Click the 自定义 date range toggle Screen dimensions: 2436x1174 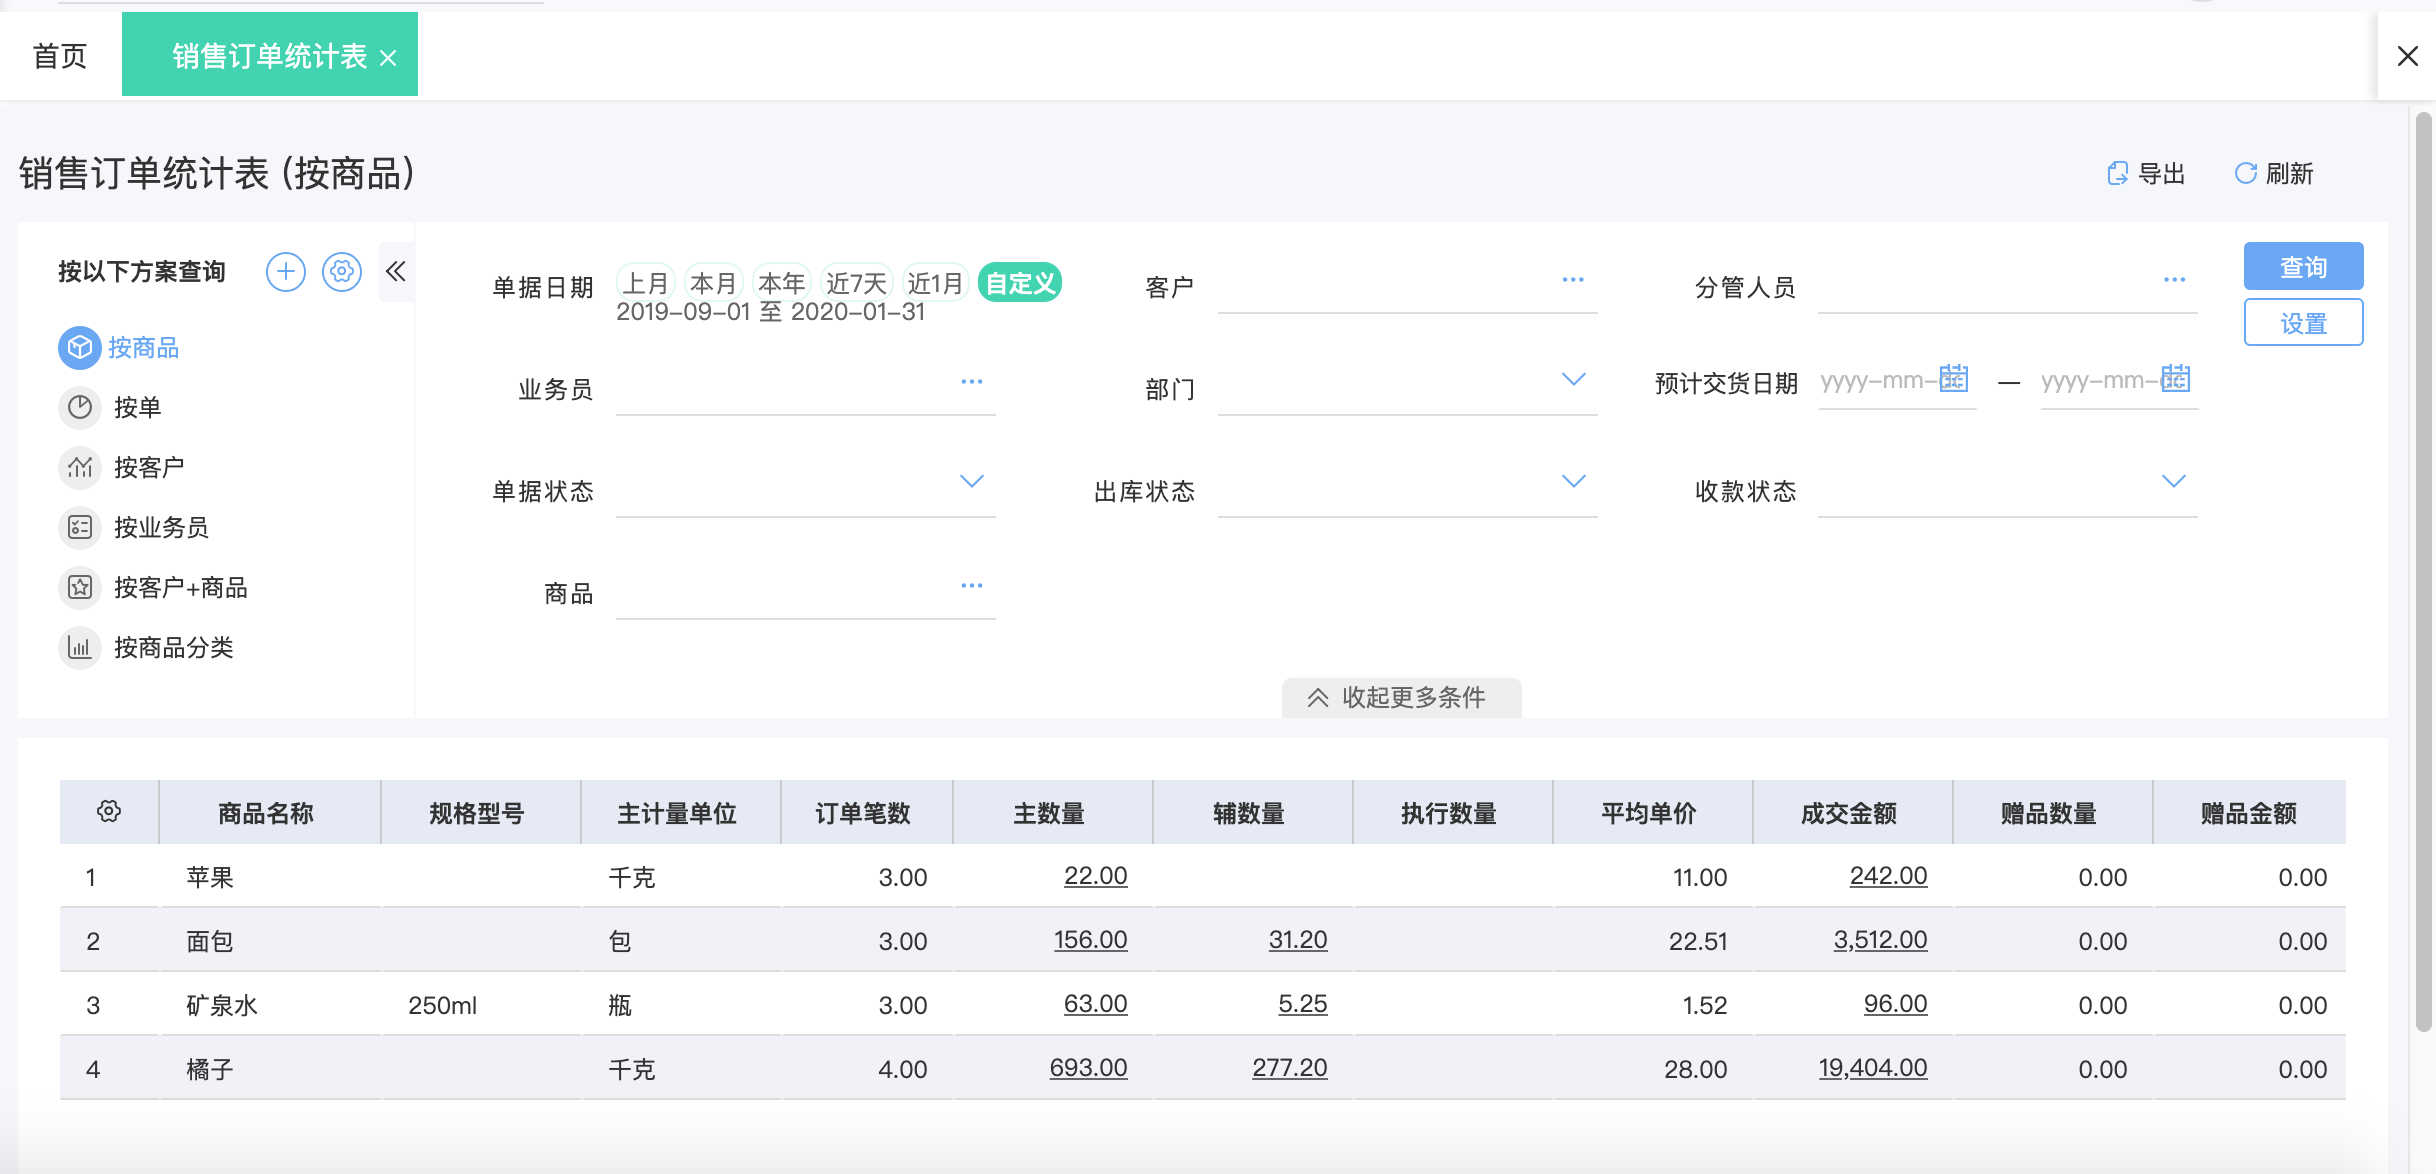pyautogui.click(x=1007, y=281)
